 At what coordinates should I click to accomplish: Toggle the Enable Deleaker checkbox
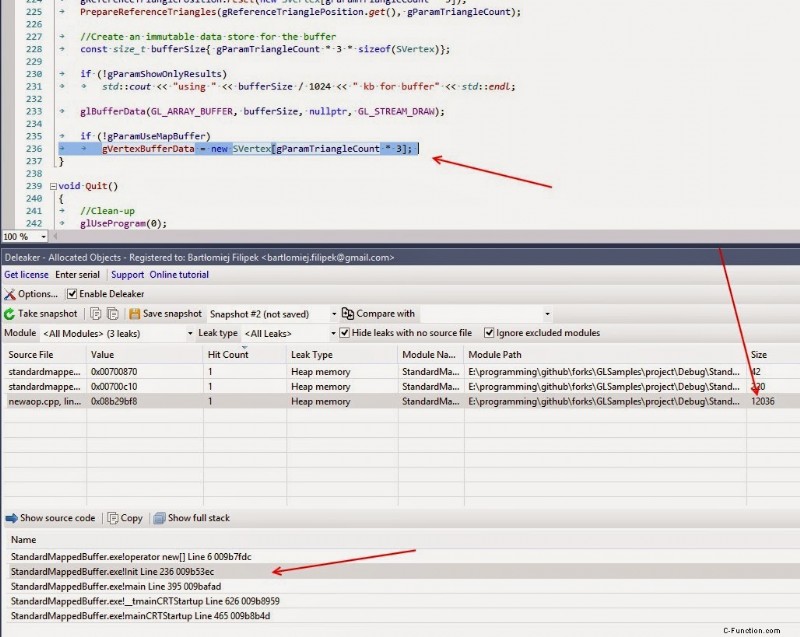(x=72, y=294)
